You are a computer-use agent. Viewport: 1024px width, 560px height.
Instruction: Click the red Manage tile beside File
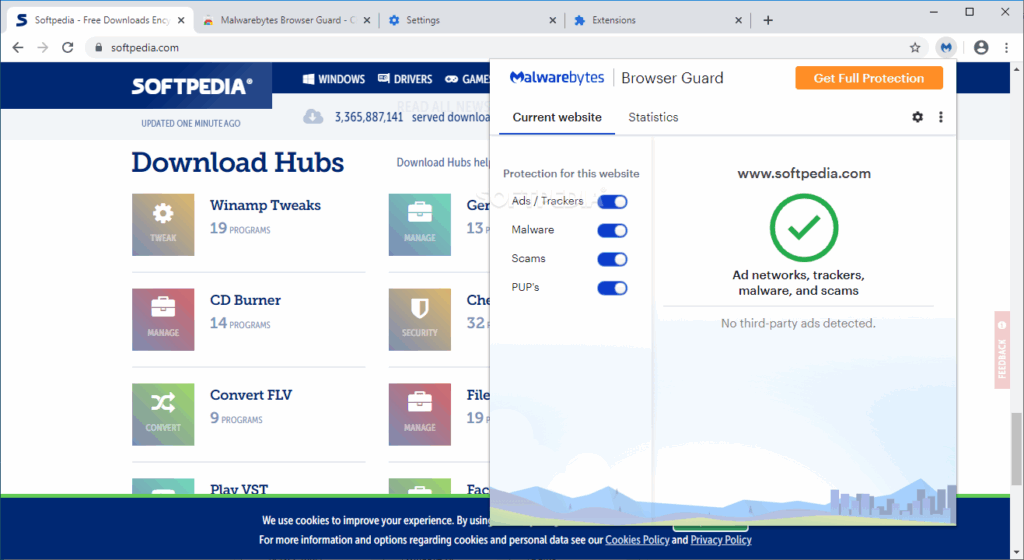tap(419, 414)
